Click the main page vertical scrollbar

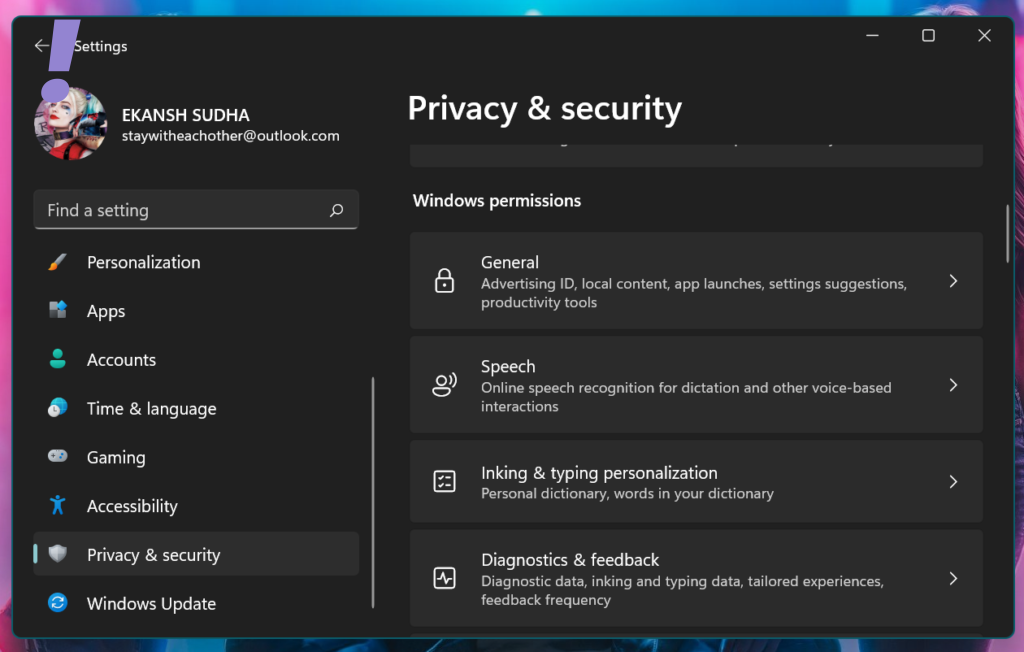pyautogui.click(x=1008, y=234)
